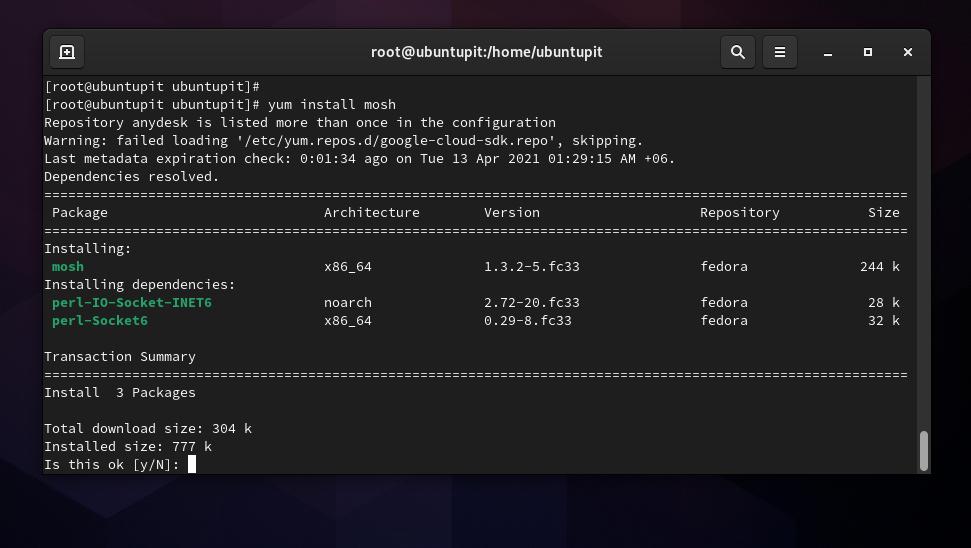Click the version '2.72-20.fc33'
The width and height of the screenshot is (971, 548).
(532, 303)
